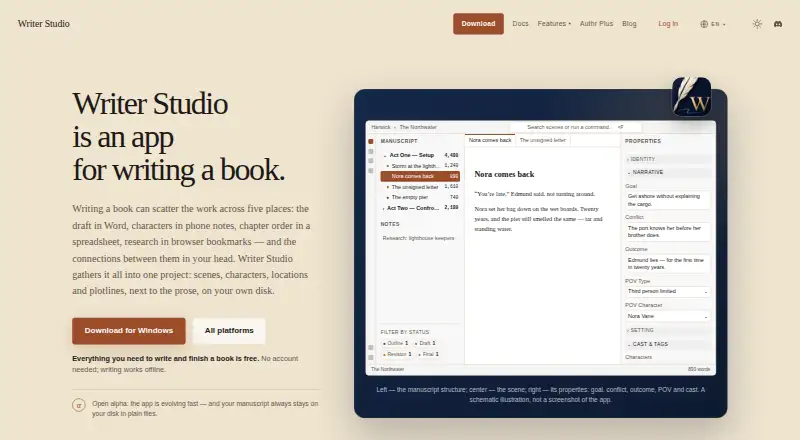800x440 pixels.
Task: Open the POV Type Third person limited dropdown
Action: 667,291
